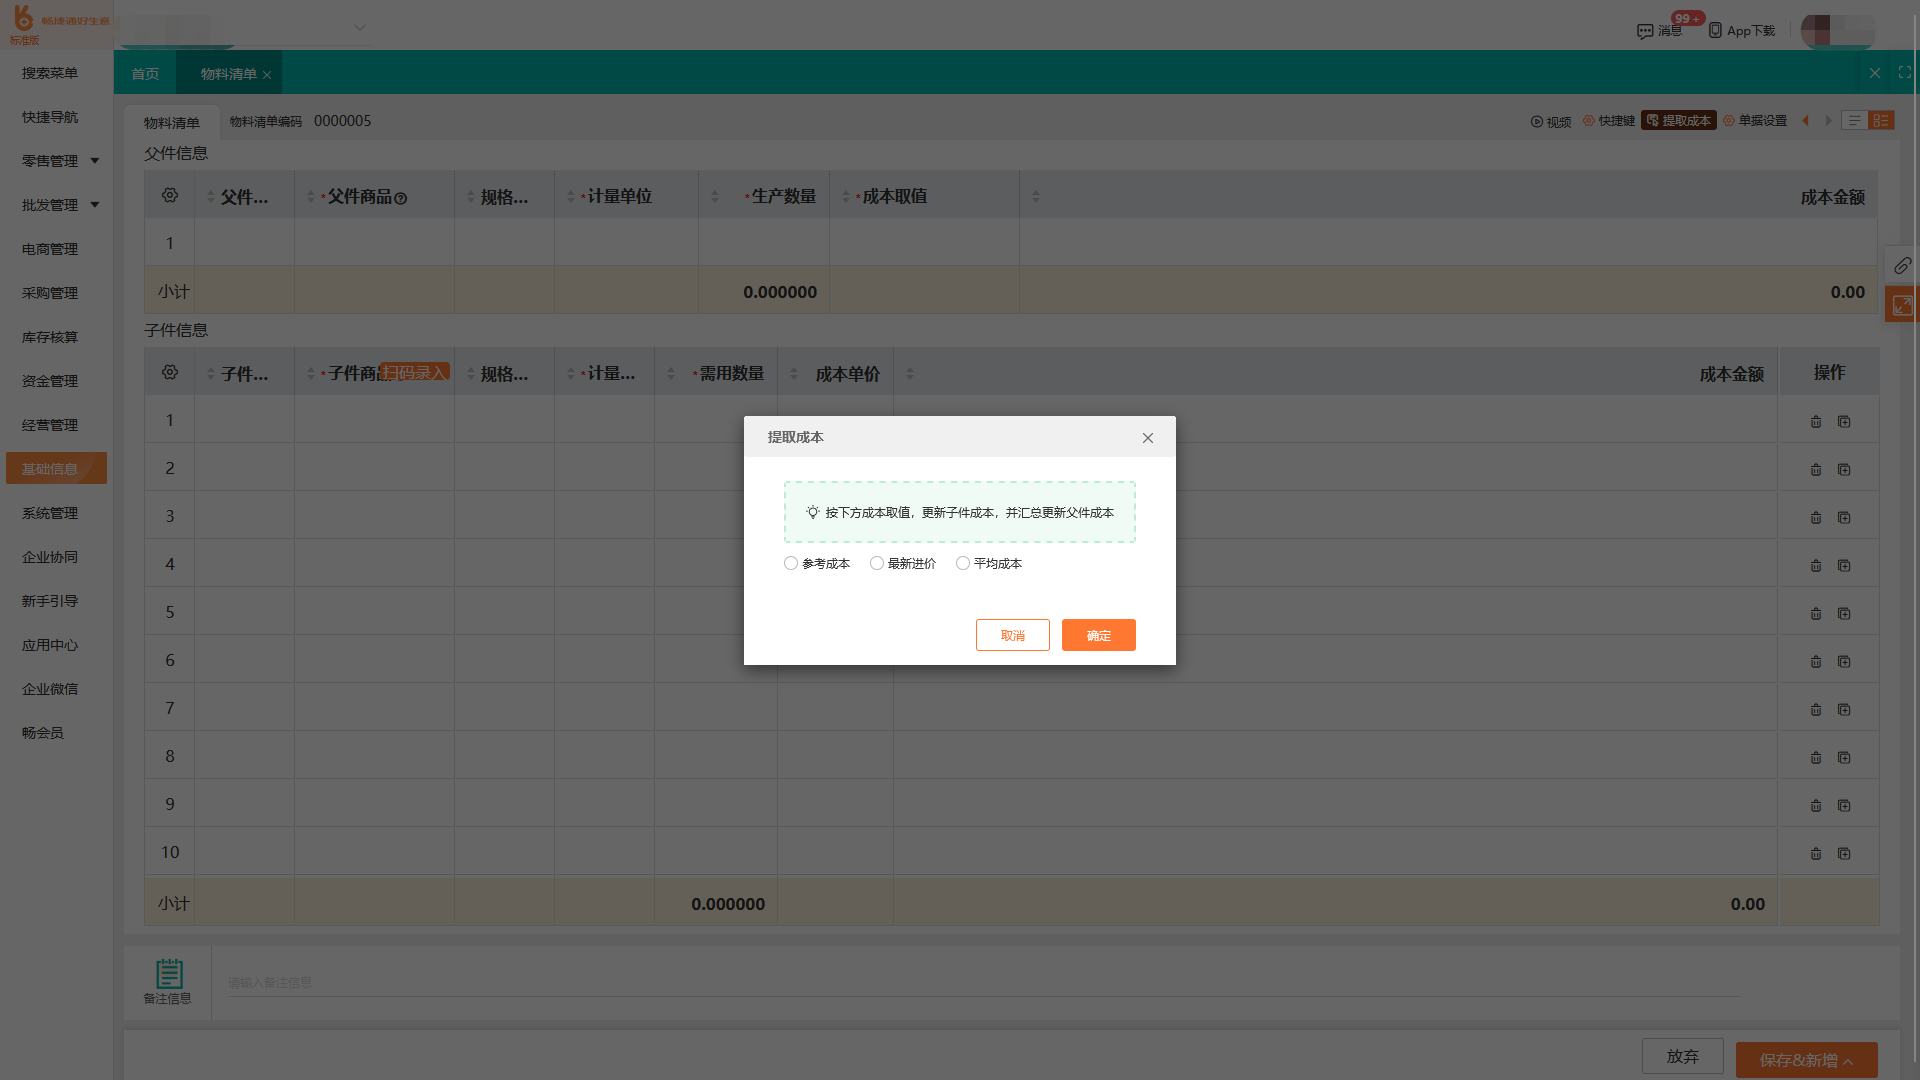This screenshot has width=1920, height=1080.
Task: Click the forward navigation arrow icon
Action: tap(1829, 121)
